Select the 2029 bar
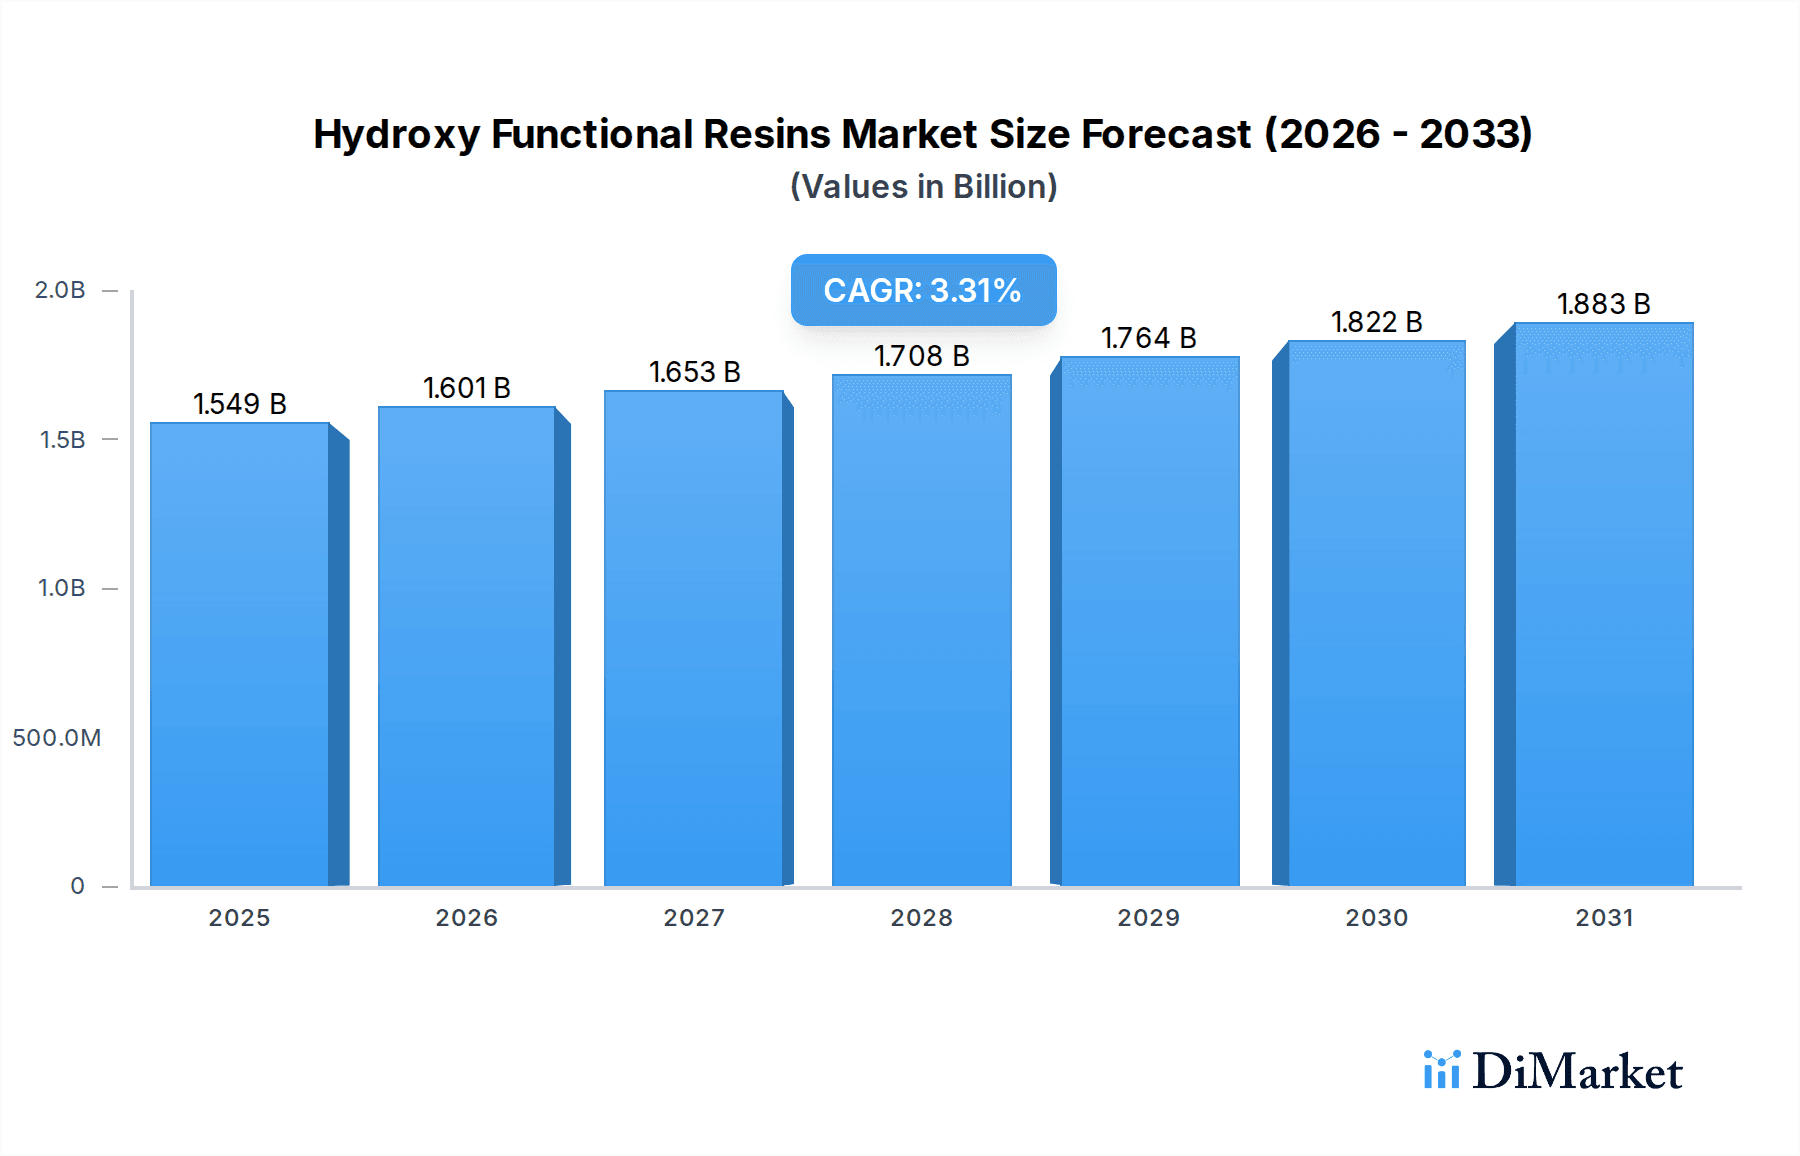1800x1156 pixels. coord(1148,620)
